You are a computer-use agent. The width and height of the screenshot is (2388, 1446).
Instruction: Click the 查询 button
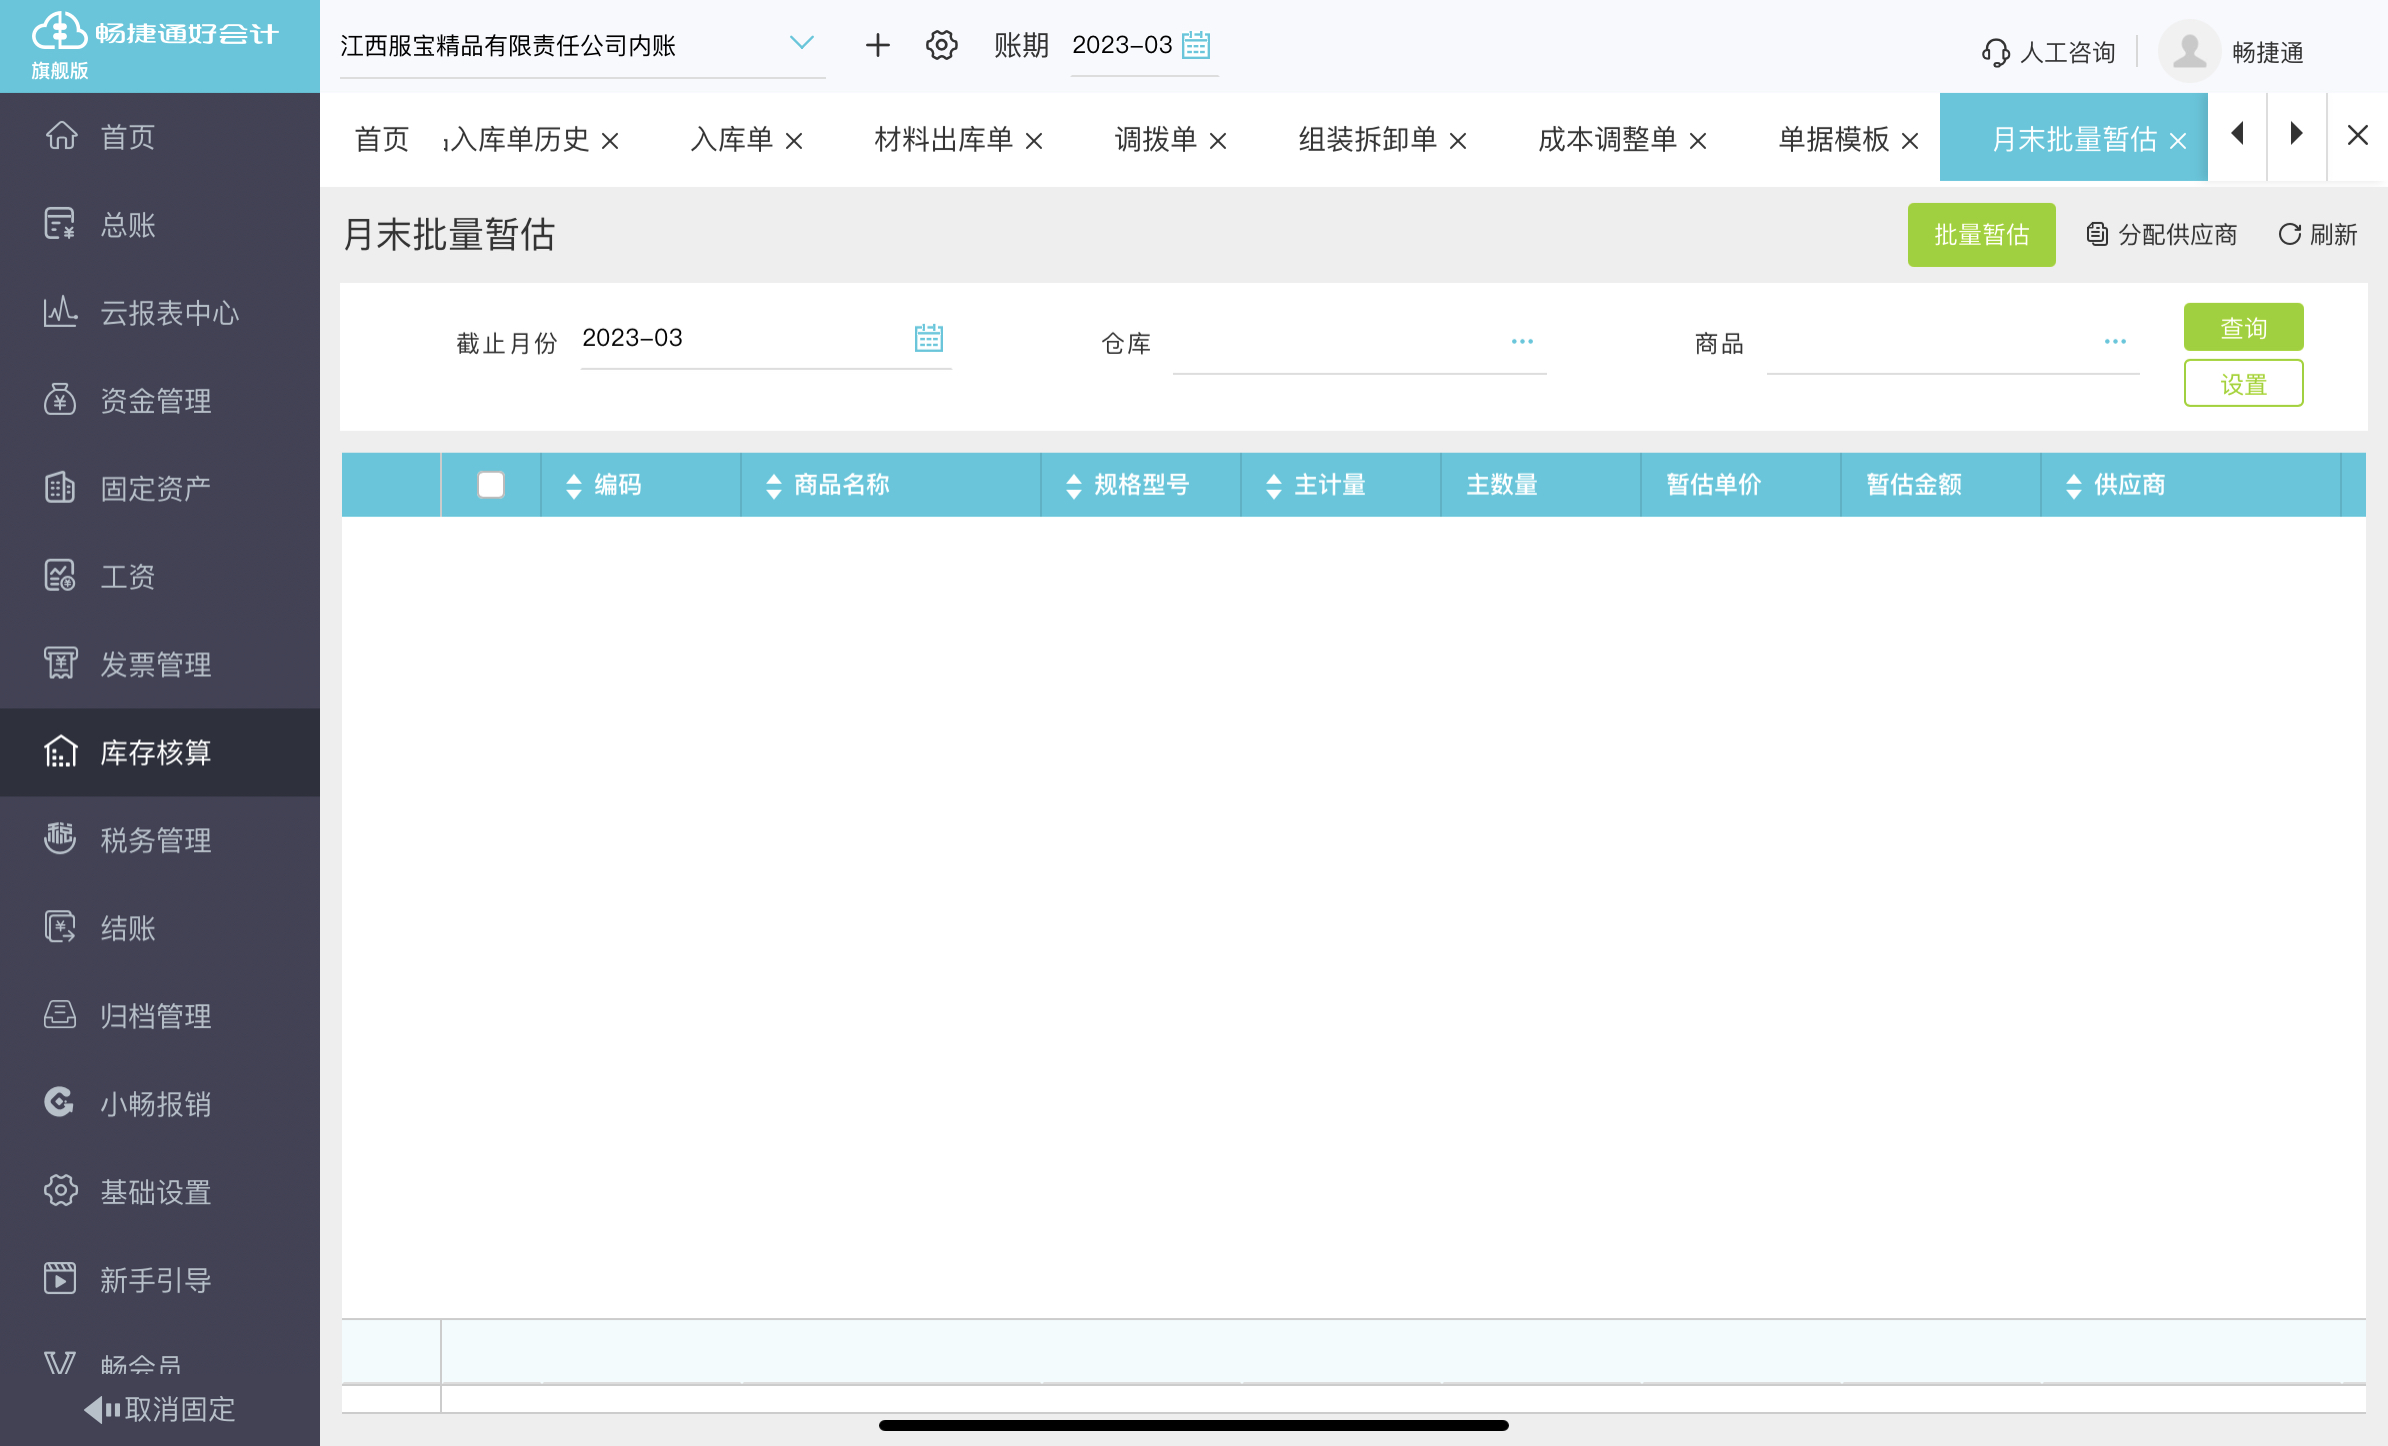[x=2241, y=327]
